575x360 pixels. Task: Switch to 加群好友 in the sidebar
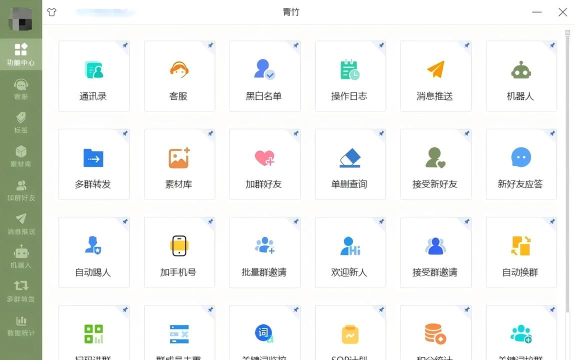pos(21,190)
